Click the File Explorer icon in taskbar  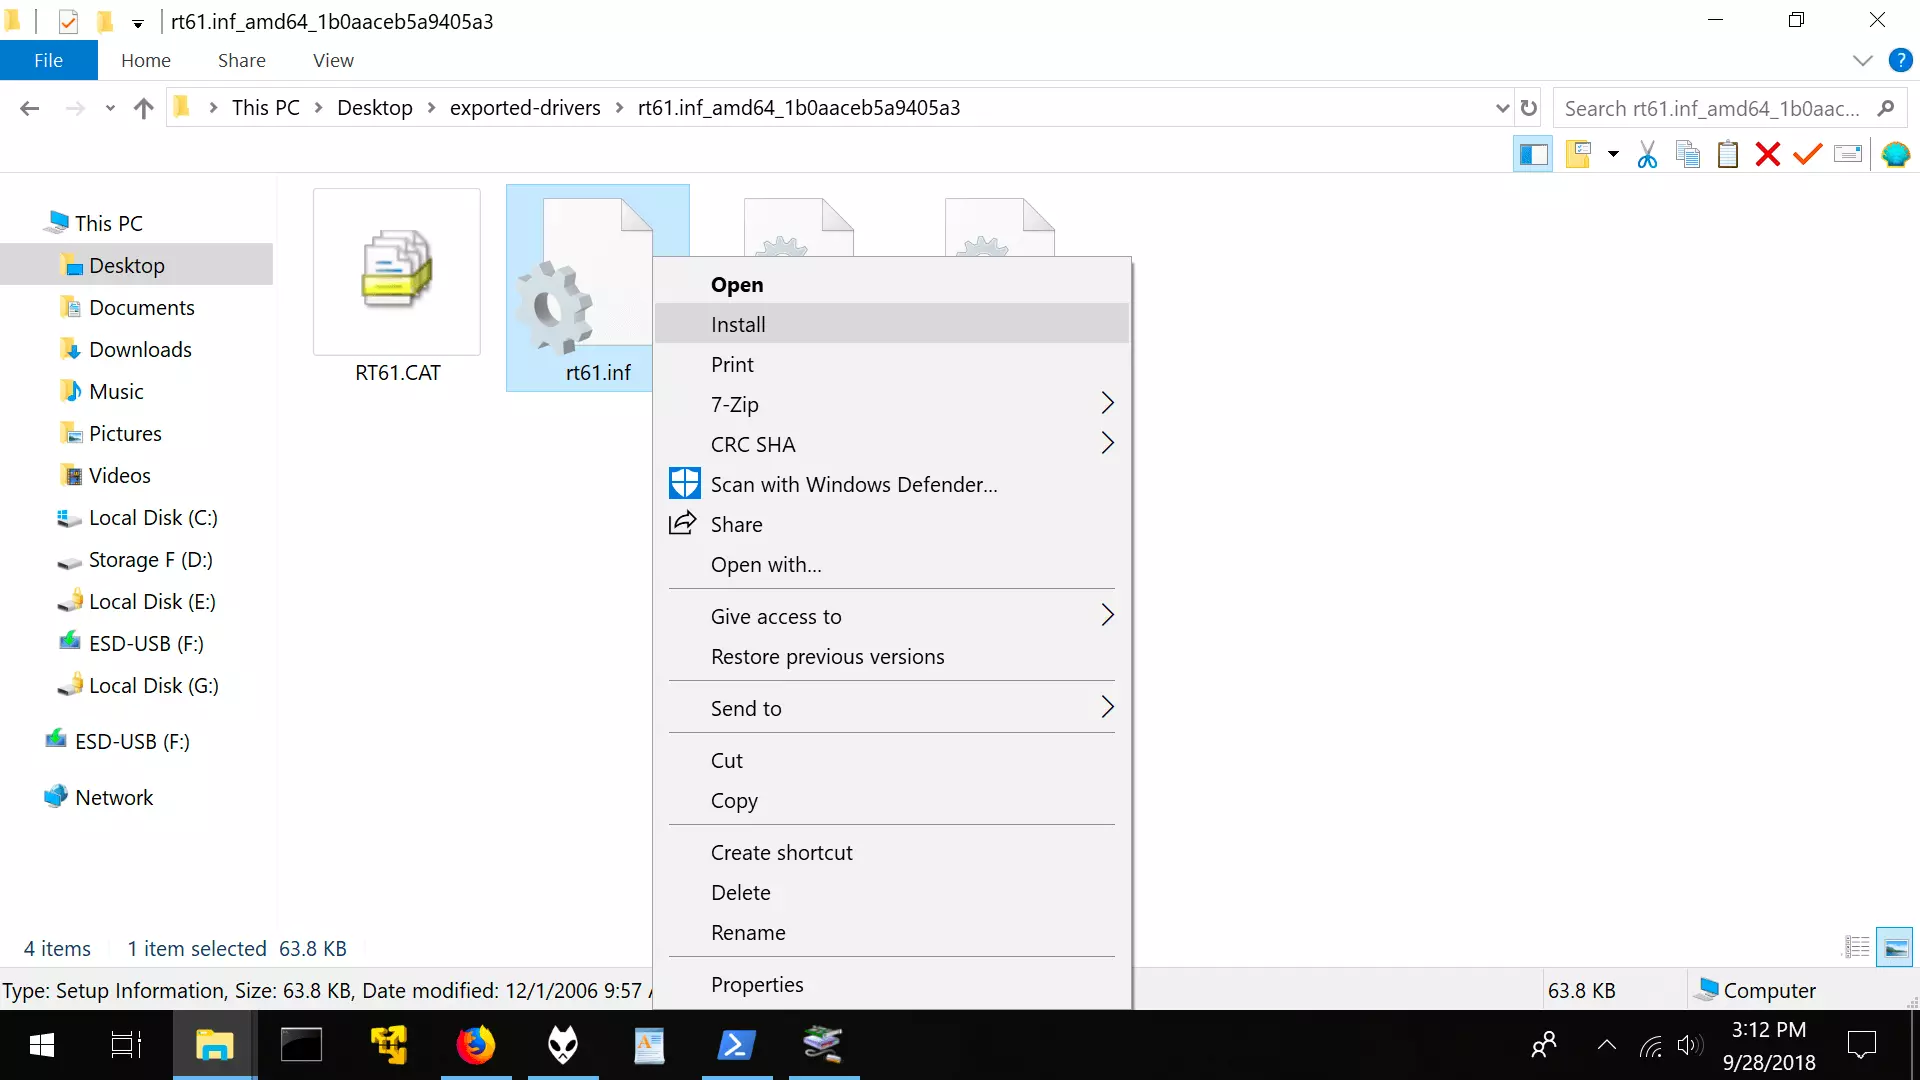click(214, 1044)
